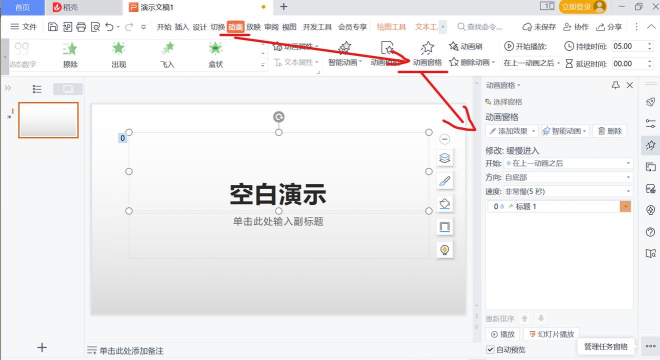Rotate the title using the rotation handle

point(279,117)
